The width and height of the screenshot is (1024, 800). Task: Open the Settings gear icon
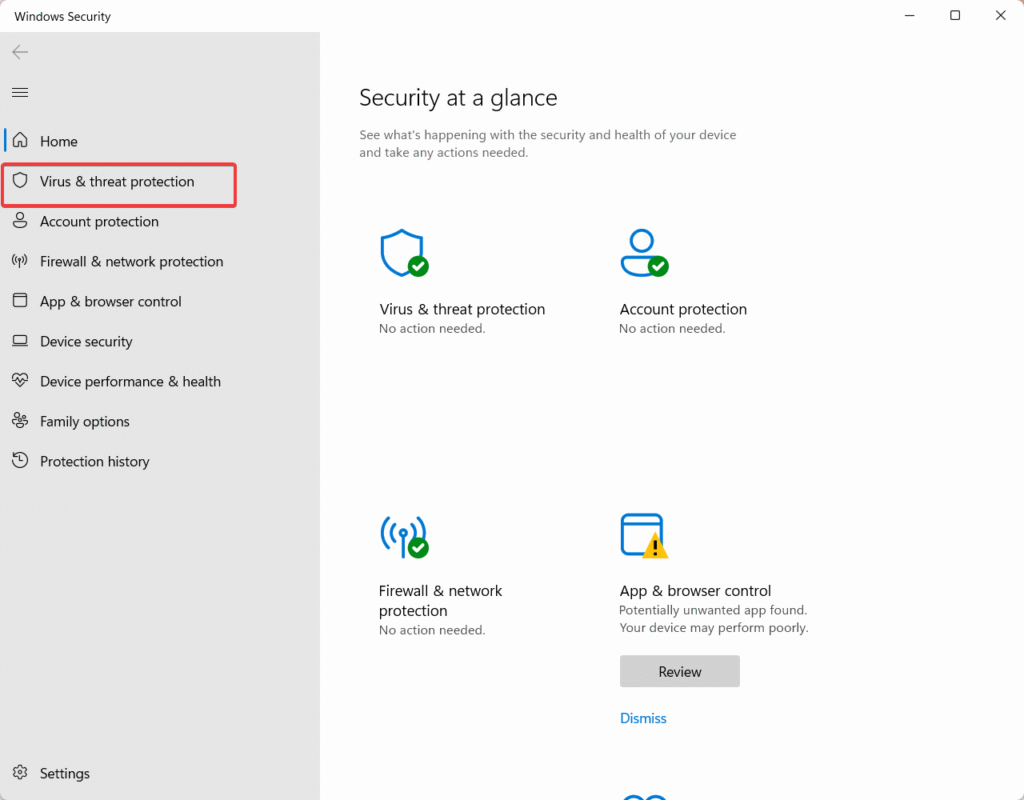click(20, 773)
